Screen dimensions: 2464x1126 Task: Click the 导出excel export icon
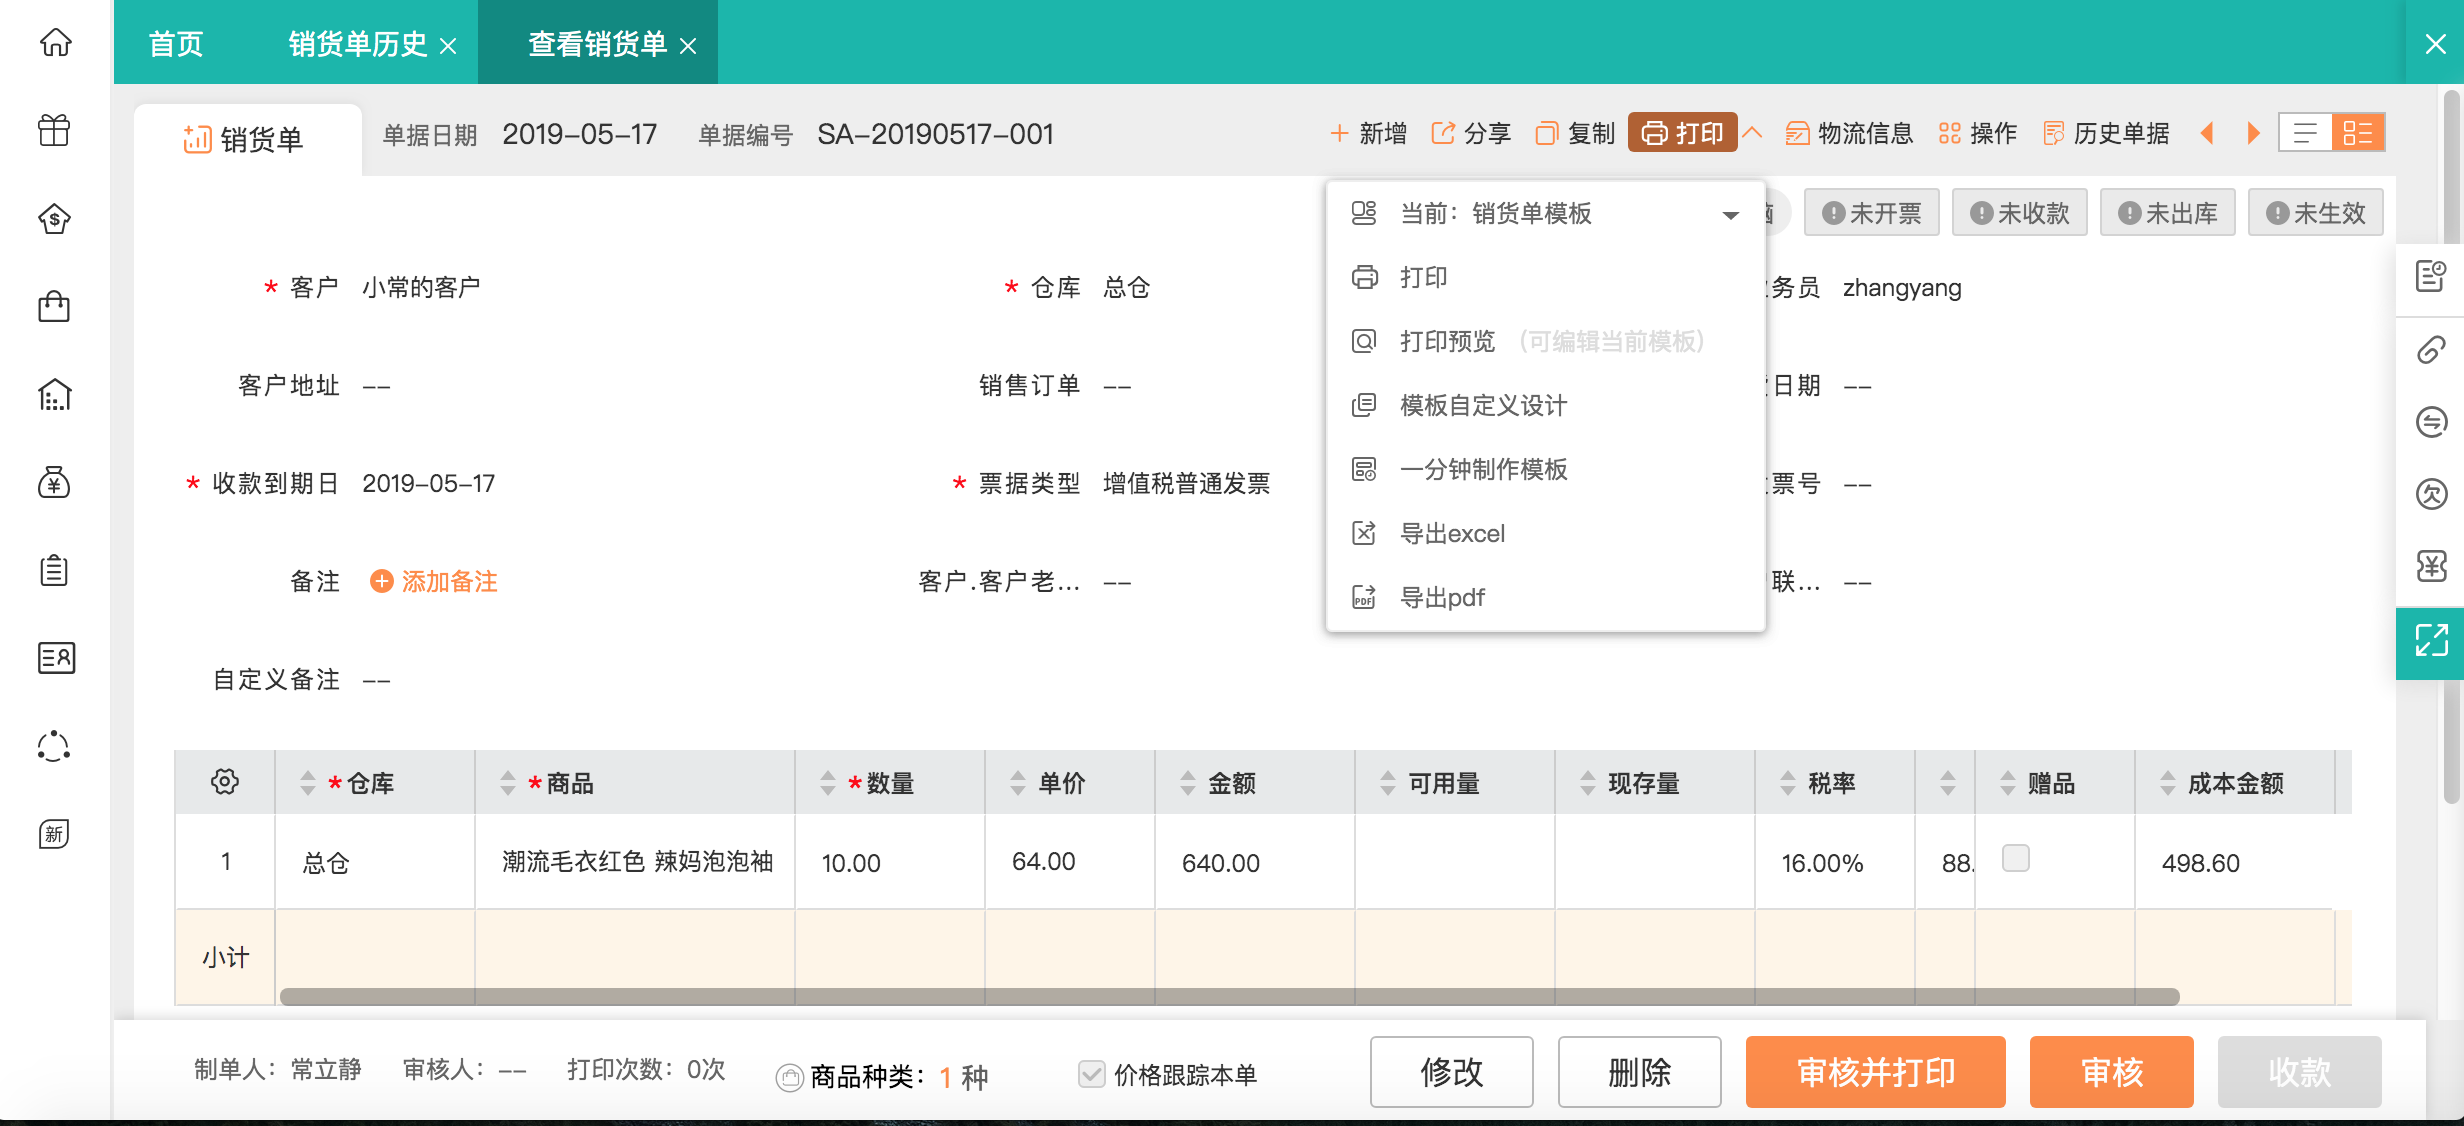point(1362,534)
